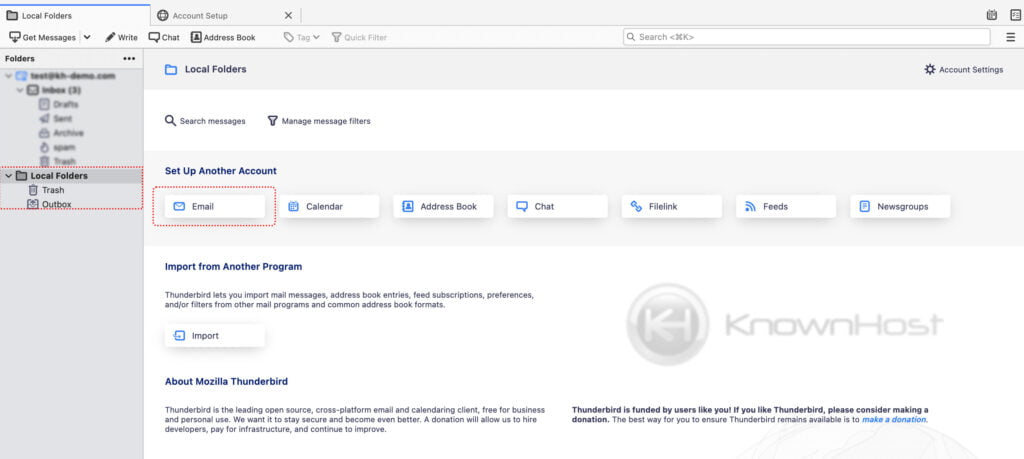Focus the global Search field
The height and width of the screenshot is (459, 1024).
click(x=807, y=37)
